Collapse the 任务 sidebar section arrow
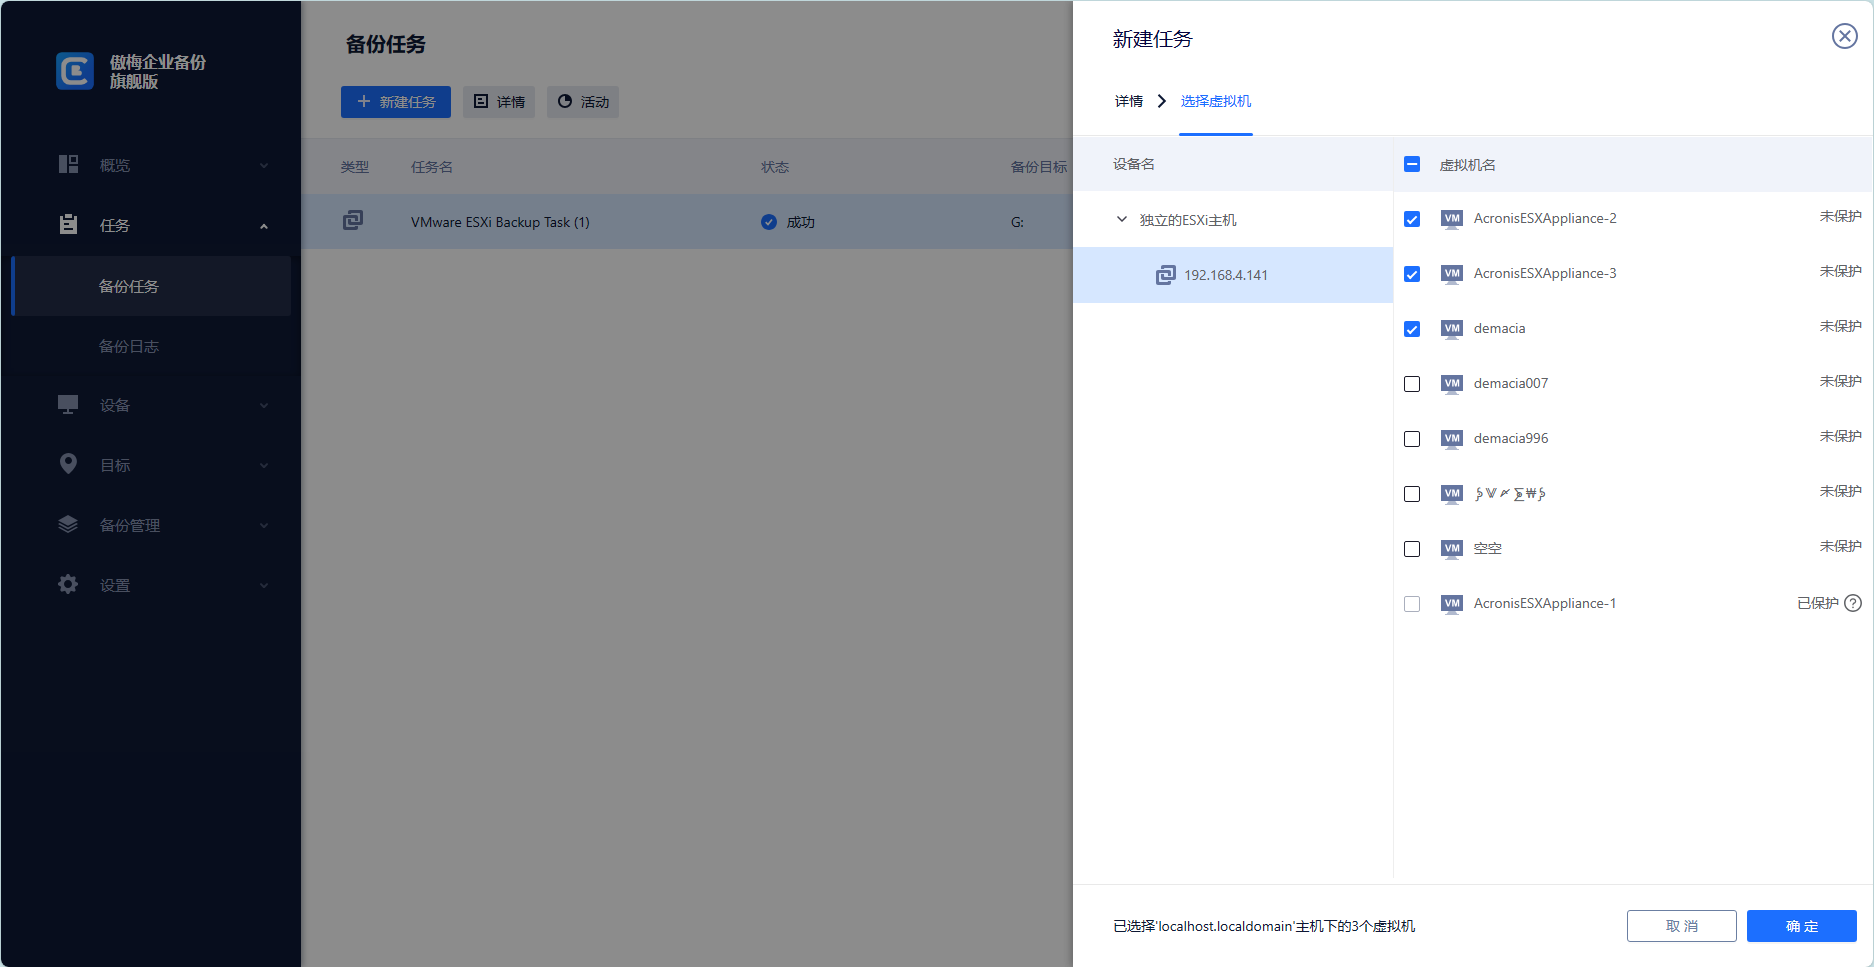This screenshot has width=1874, height=967. pos(264,226)
